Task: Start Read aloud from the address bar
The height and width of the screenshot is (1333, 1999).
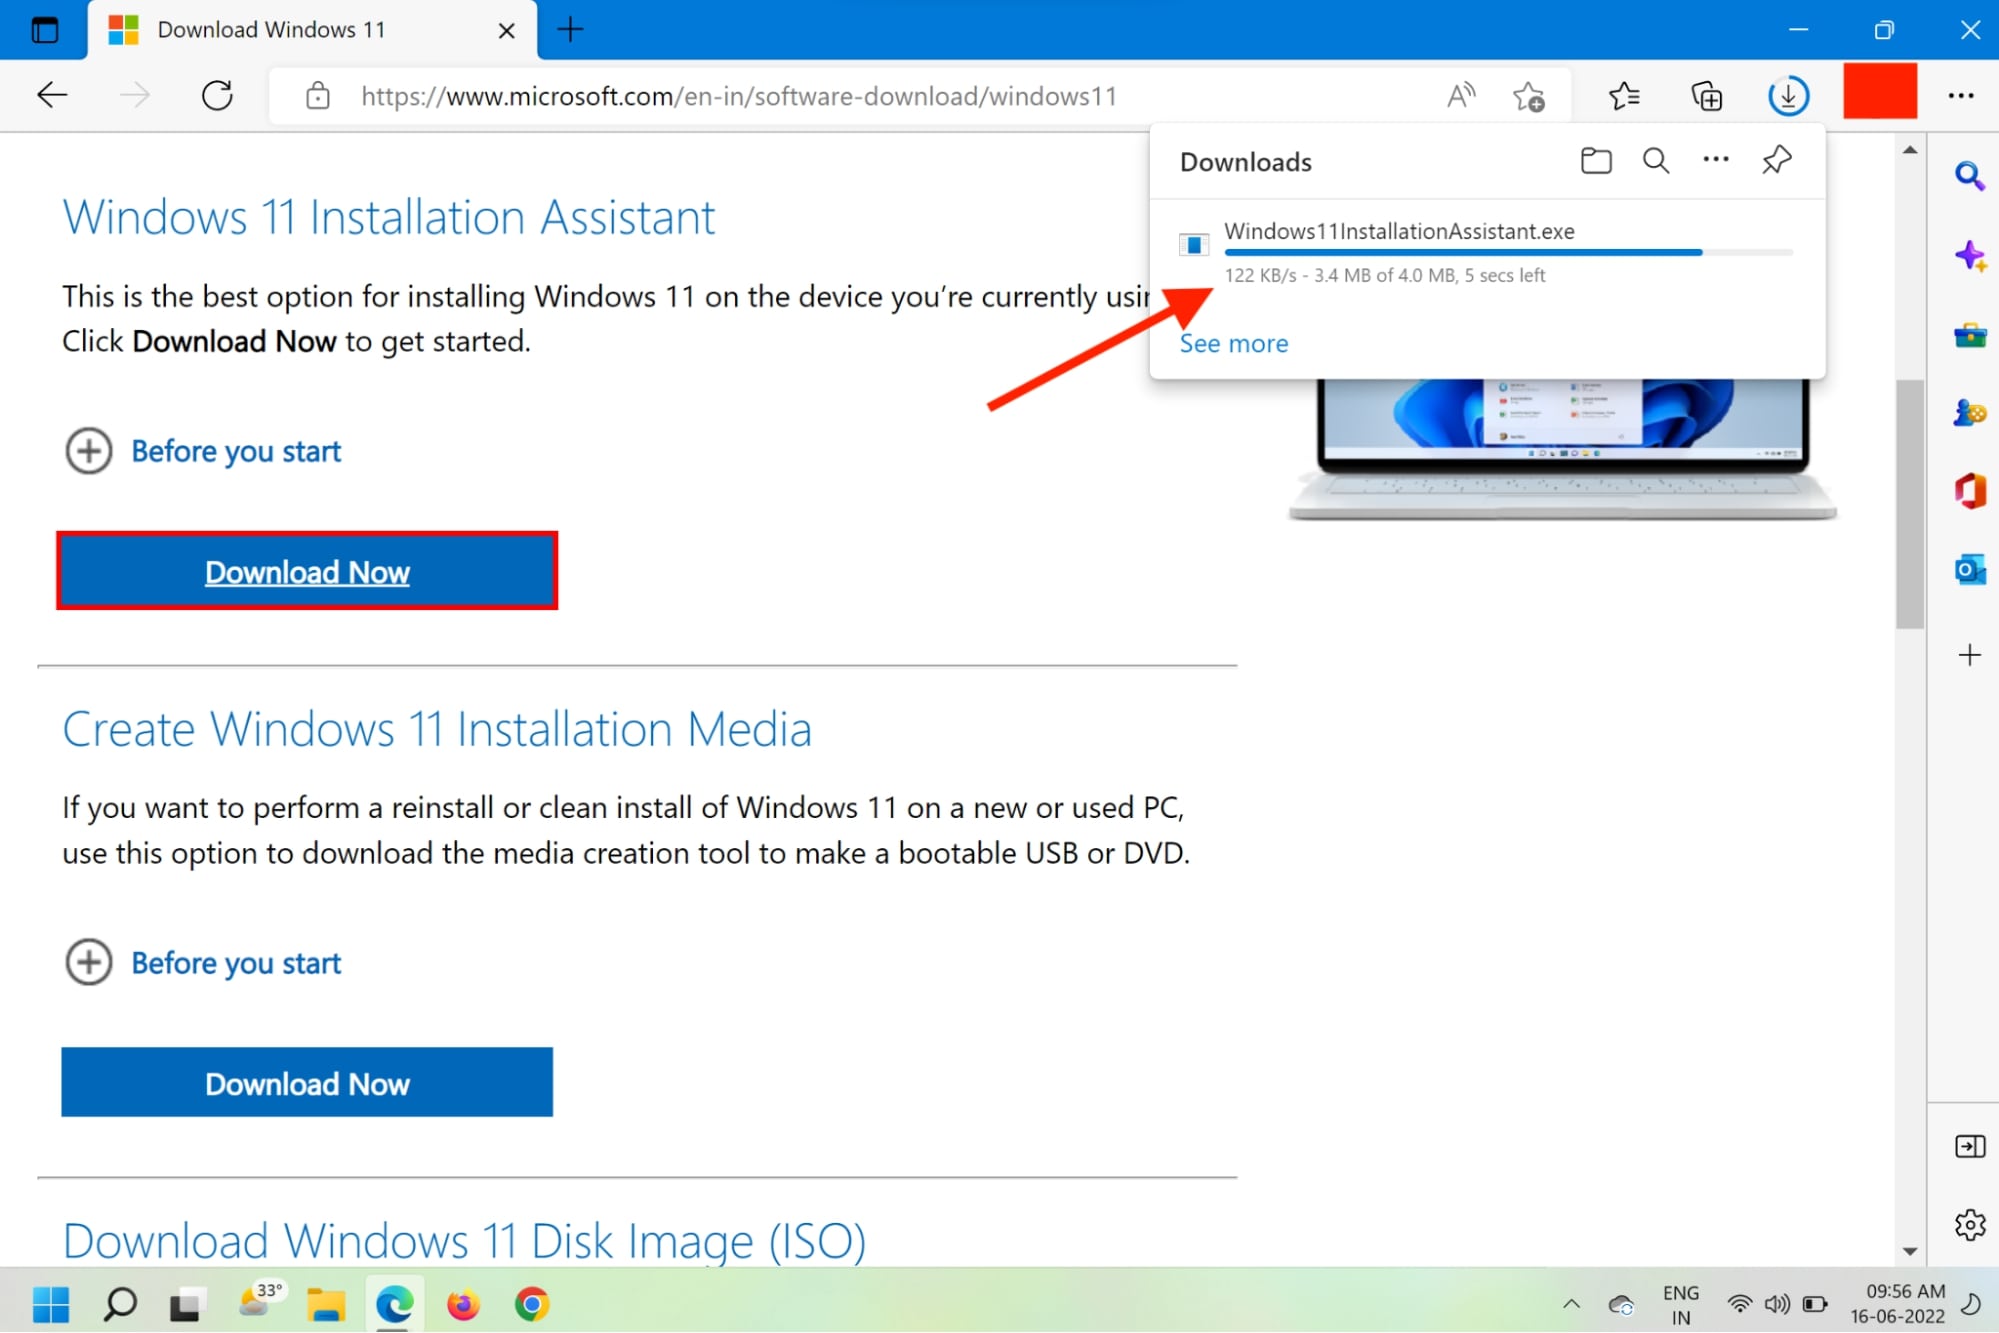Action: click(x=1460, y=95)
